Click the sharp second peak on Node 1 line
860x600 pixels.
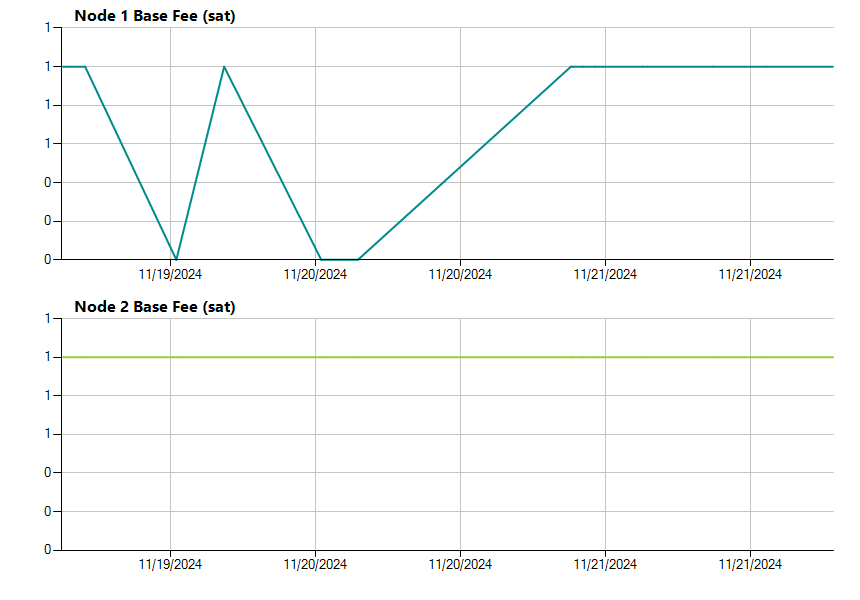[224, 67]
